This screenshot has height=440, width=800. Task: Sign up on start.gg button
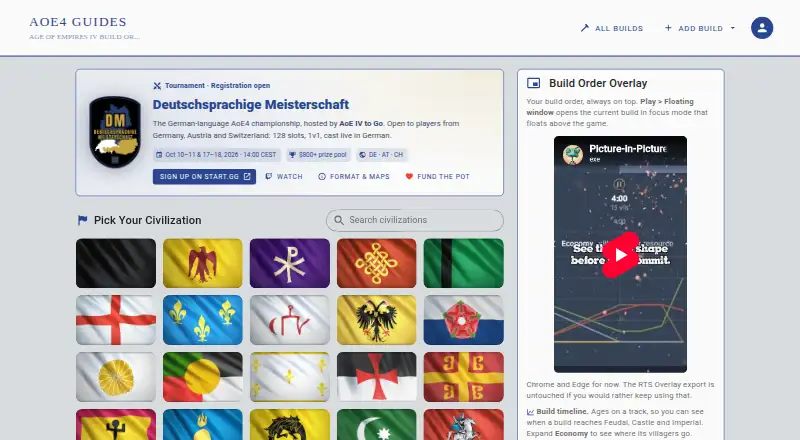point(204,177)
